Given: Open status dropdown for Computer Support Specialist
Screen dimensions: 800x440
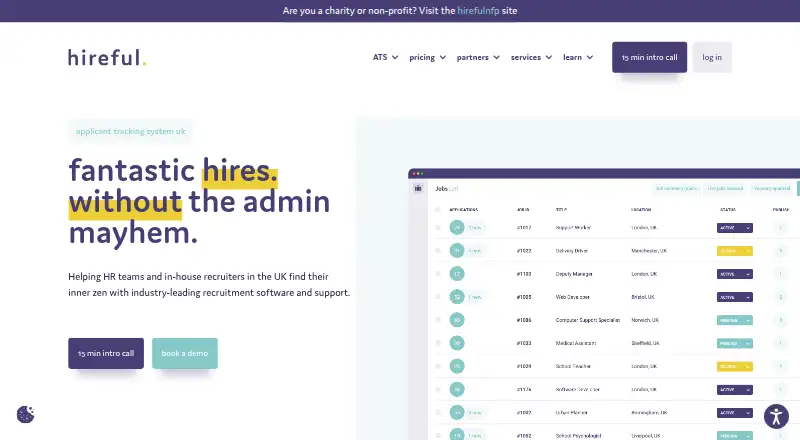Looking at the screenshot, I should tap(735, 320).
